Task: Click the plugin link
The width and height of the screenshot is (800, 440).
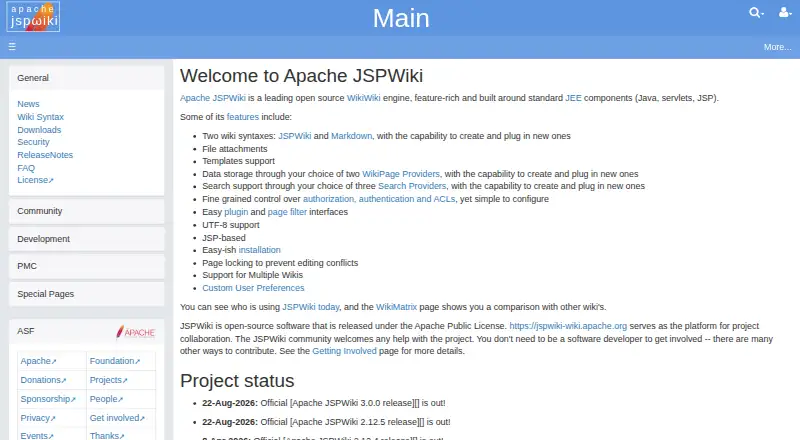Action: click(236, 212)
